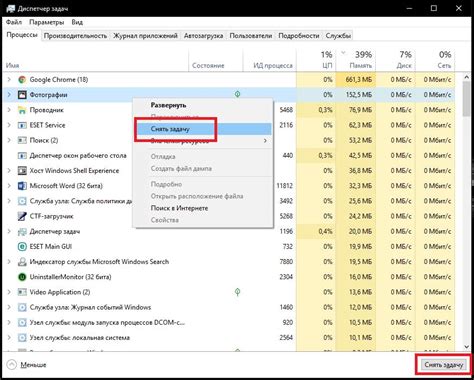This screenshot has width=474, height=380.
Task: Open the Параметры menu
Action: [x=47, y=22]
